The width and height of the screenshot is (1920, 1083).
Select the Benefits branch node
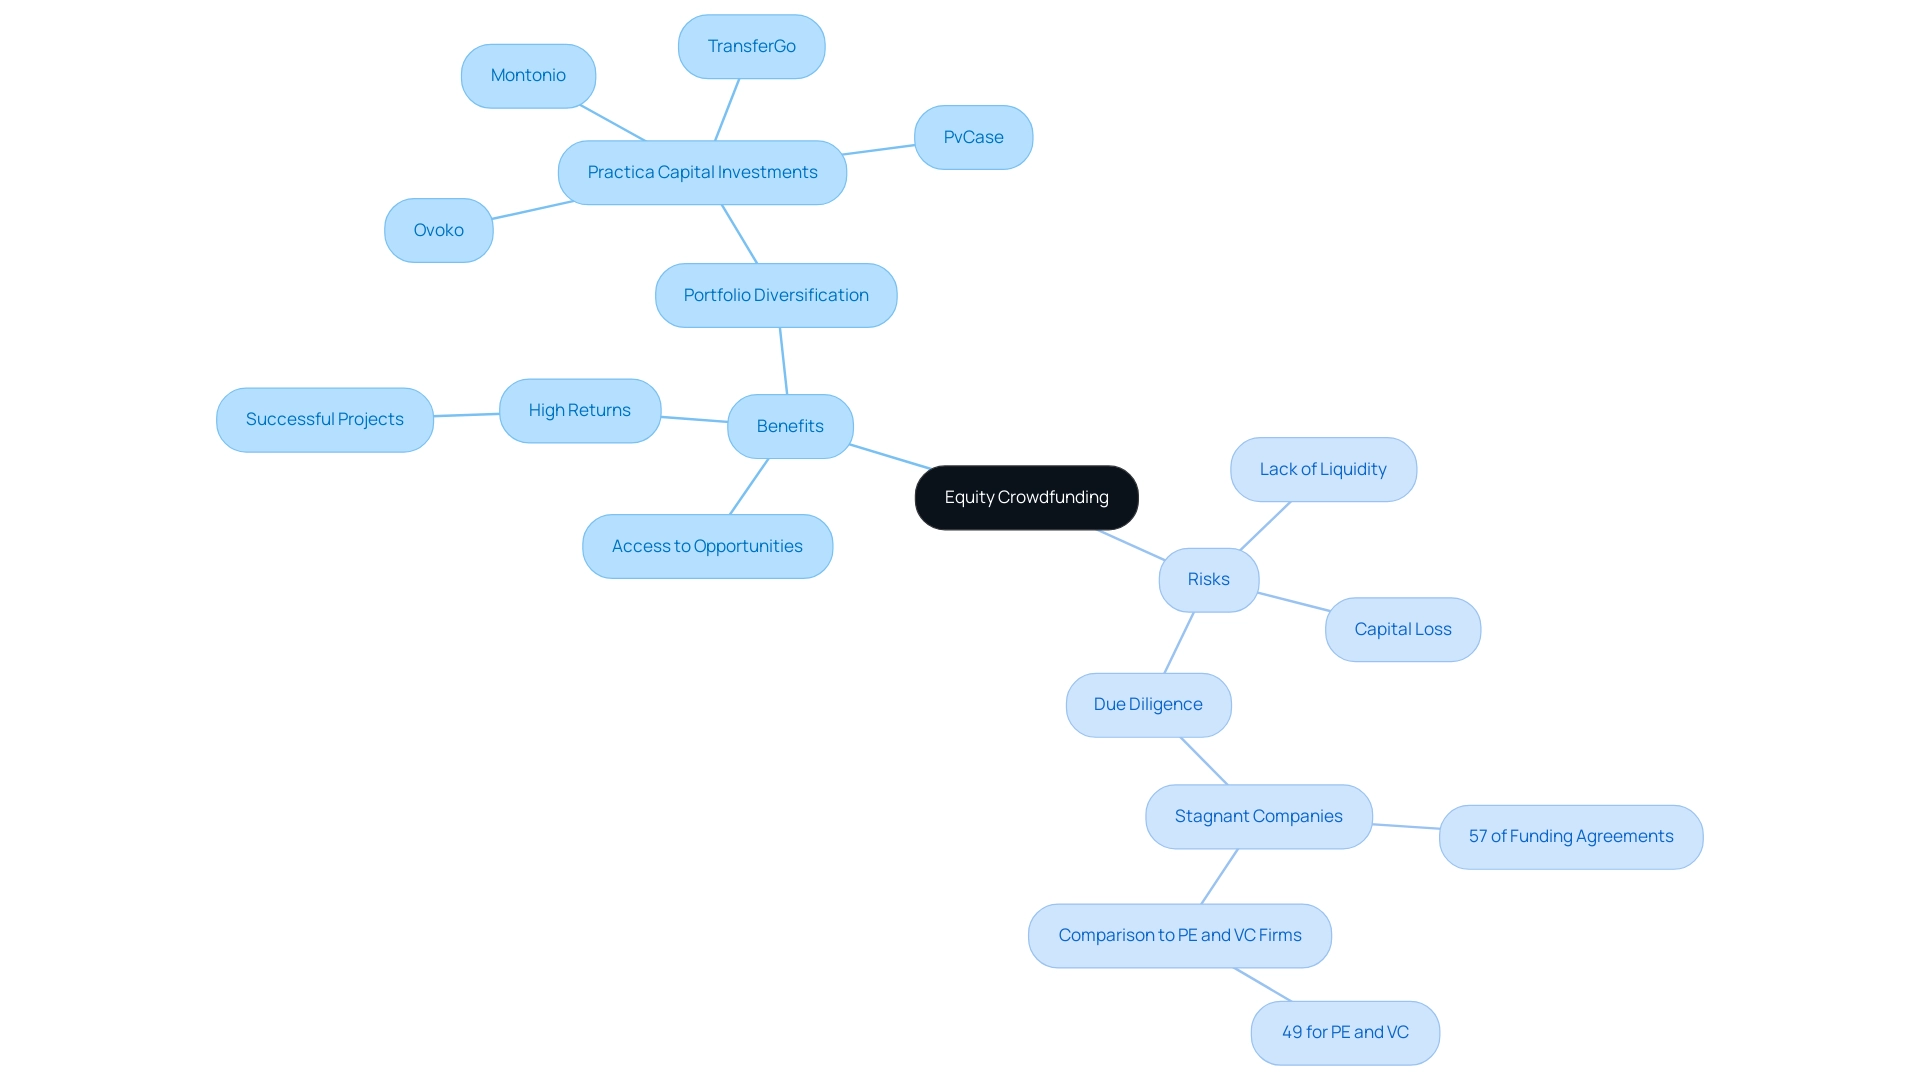(789, 425)
